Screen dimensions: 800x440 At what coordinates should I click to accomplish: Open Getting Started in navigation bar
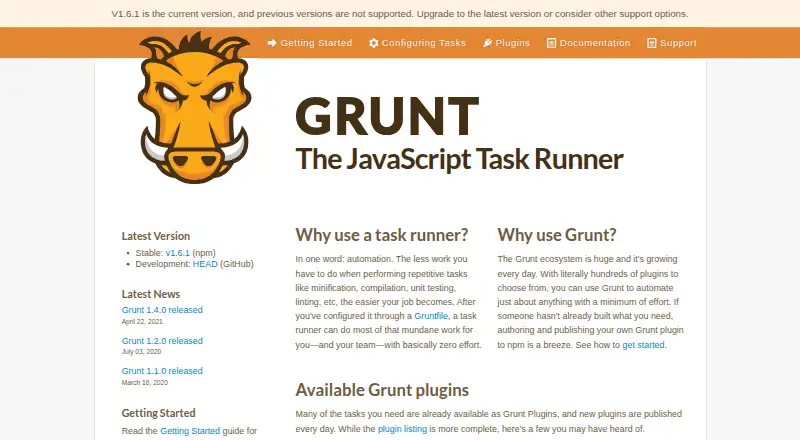point(316,43)
